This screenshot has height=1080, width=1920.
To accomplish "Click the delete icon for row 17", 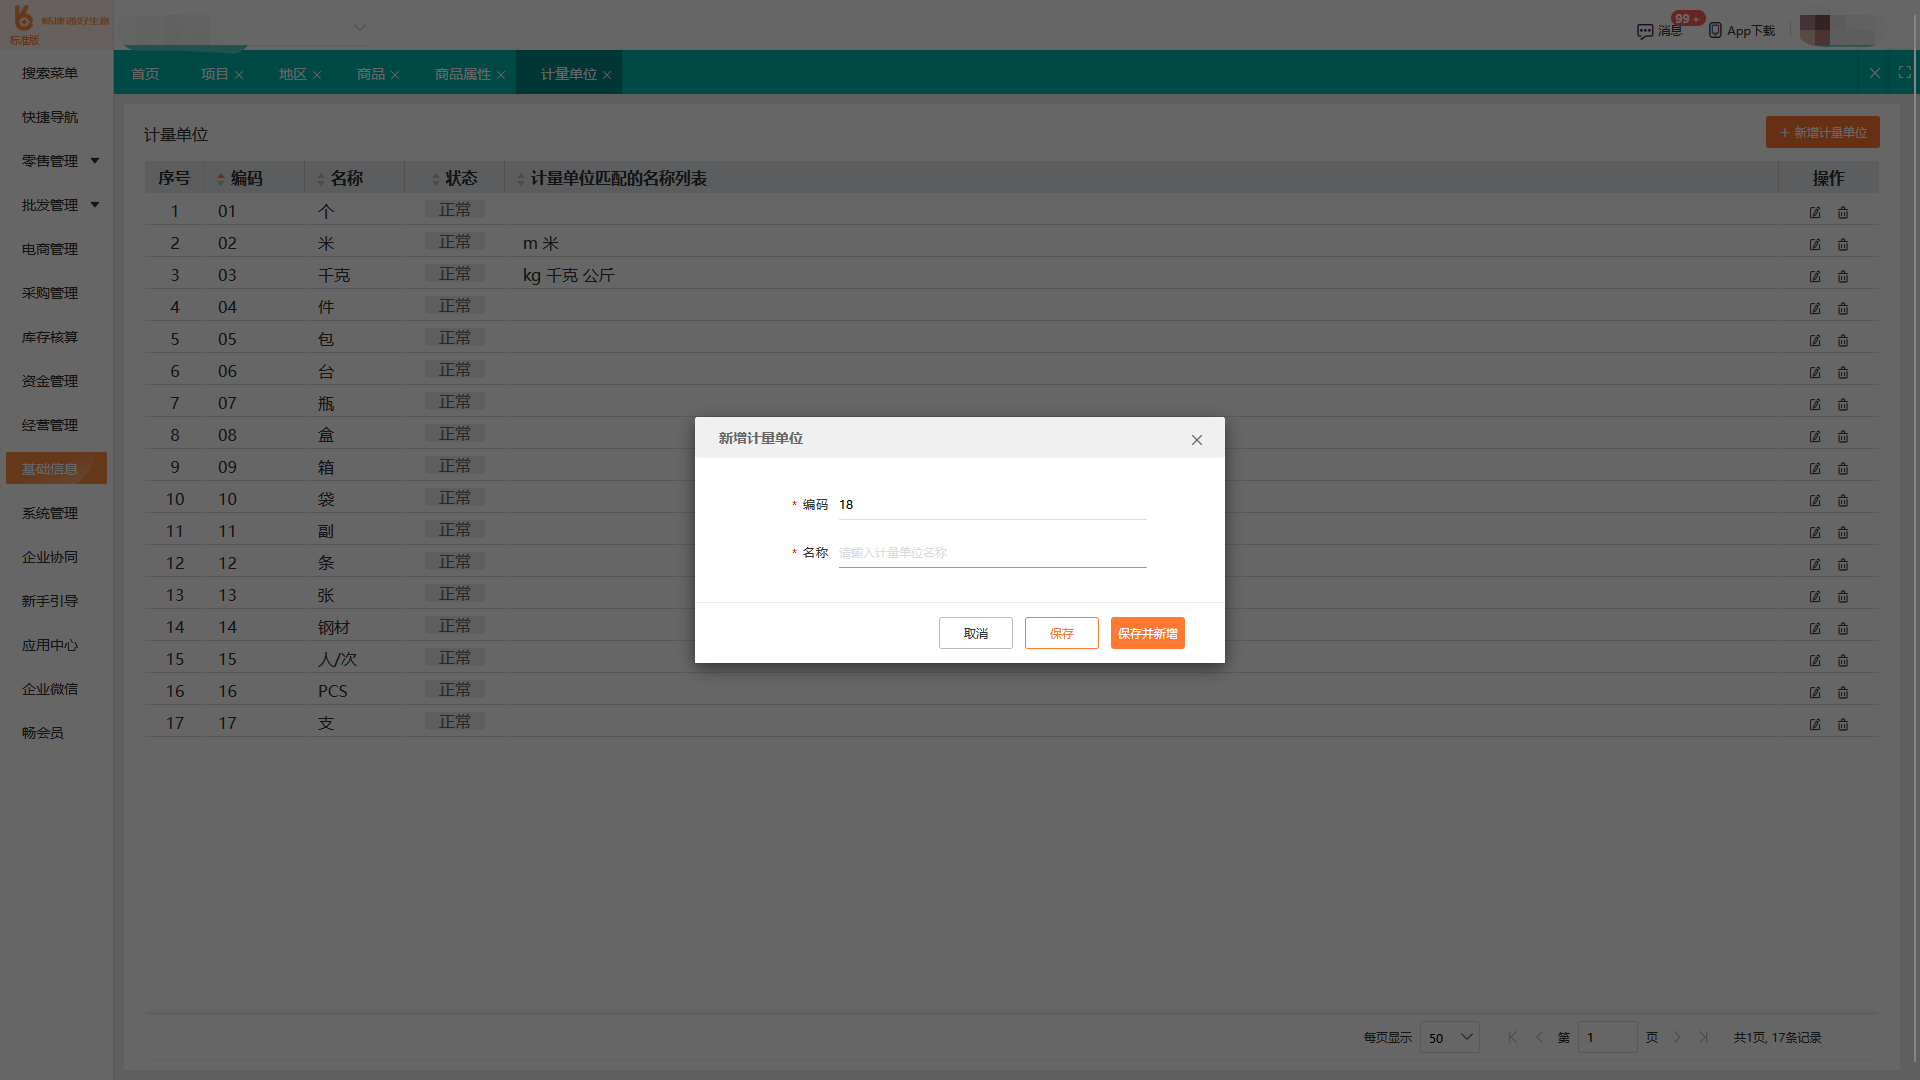I will tap(1844, 724).
